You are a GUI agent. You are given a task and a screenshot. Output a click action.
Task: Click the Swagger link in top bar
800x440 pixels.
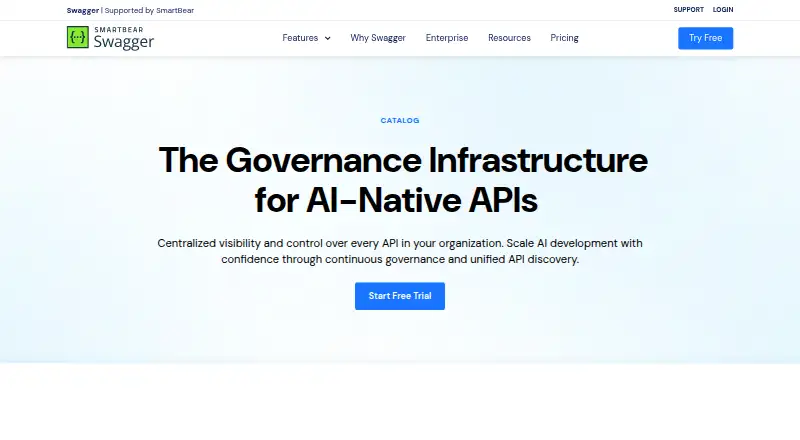(83, 10)
